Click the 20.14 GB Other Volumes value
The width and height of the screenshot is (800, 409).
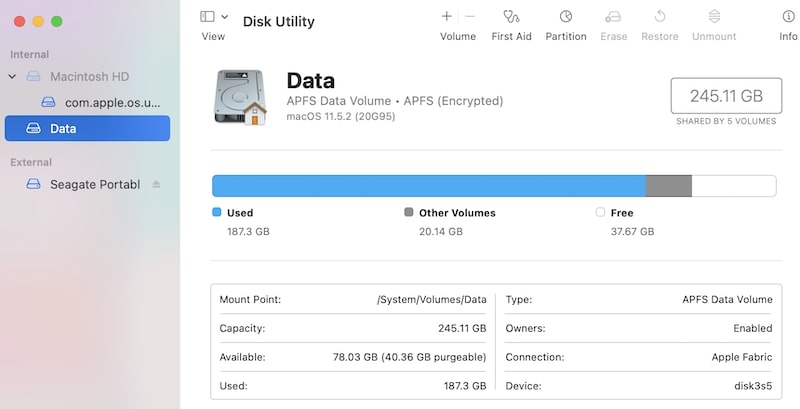(x=441, y=232)
